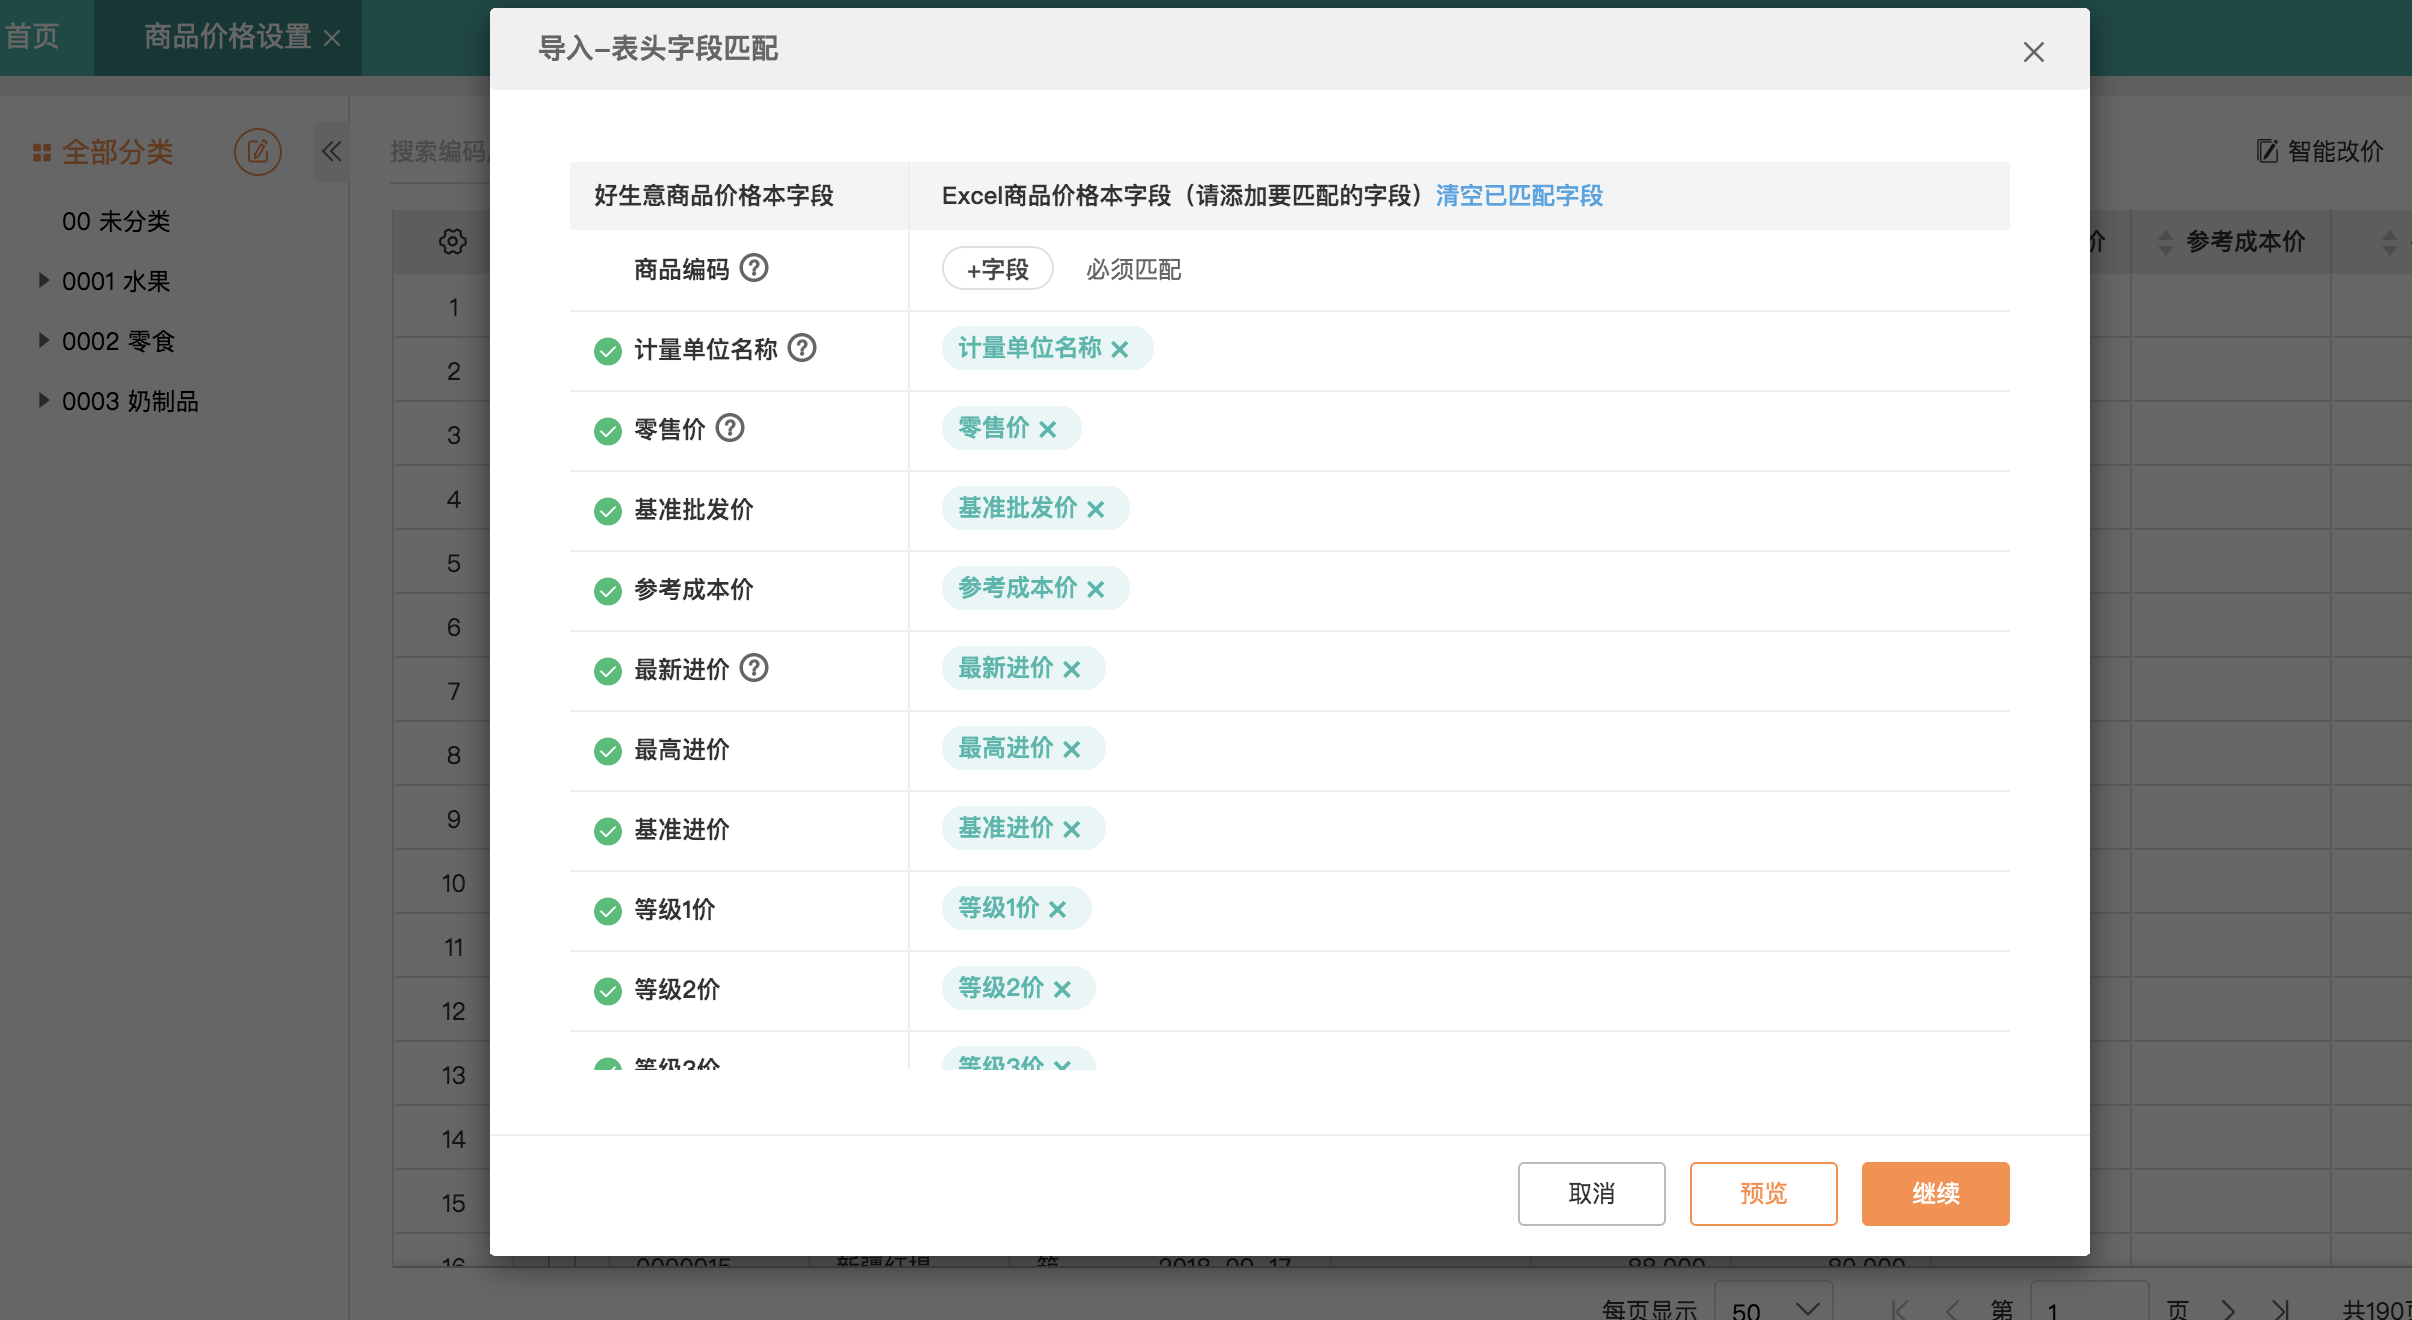The image size is (2412, 1320).
Task: Click the 预览 button
Action: [x=1763, y=1192]
